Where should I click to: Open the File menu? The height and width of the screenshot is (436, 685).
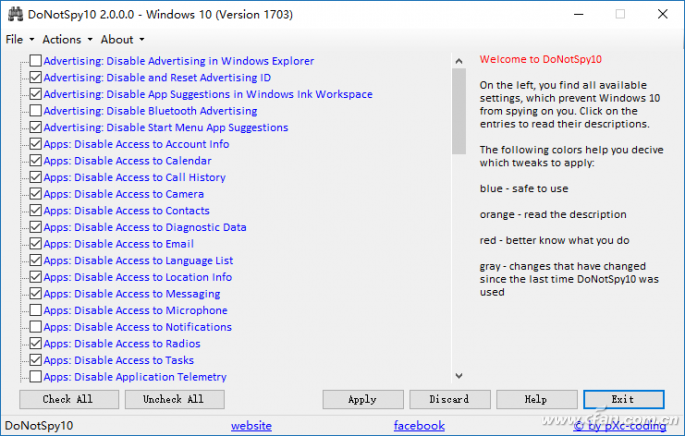pos(19,39)
